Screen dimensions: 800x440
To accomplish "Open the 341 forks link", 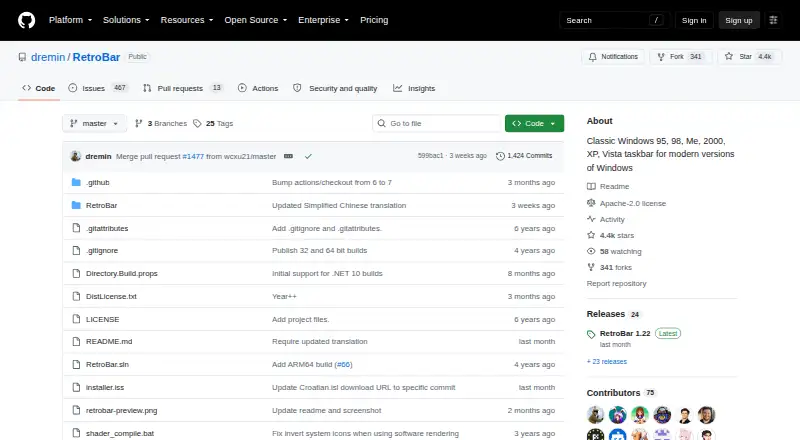I will coord(609,267).
